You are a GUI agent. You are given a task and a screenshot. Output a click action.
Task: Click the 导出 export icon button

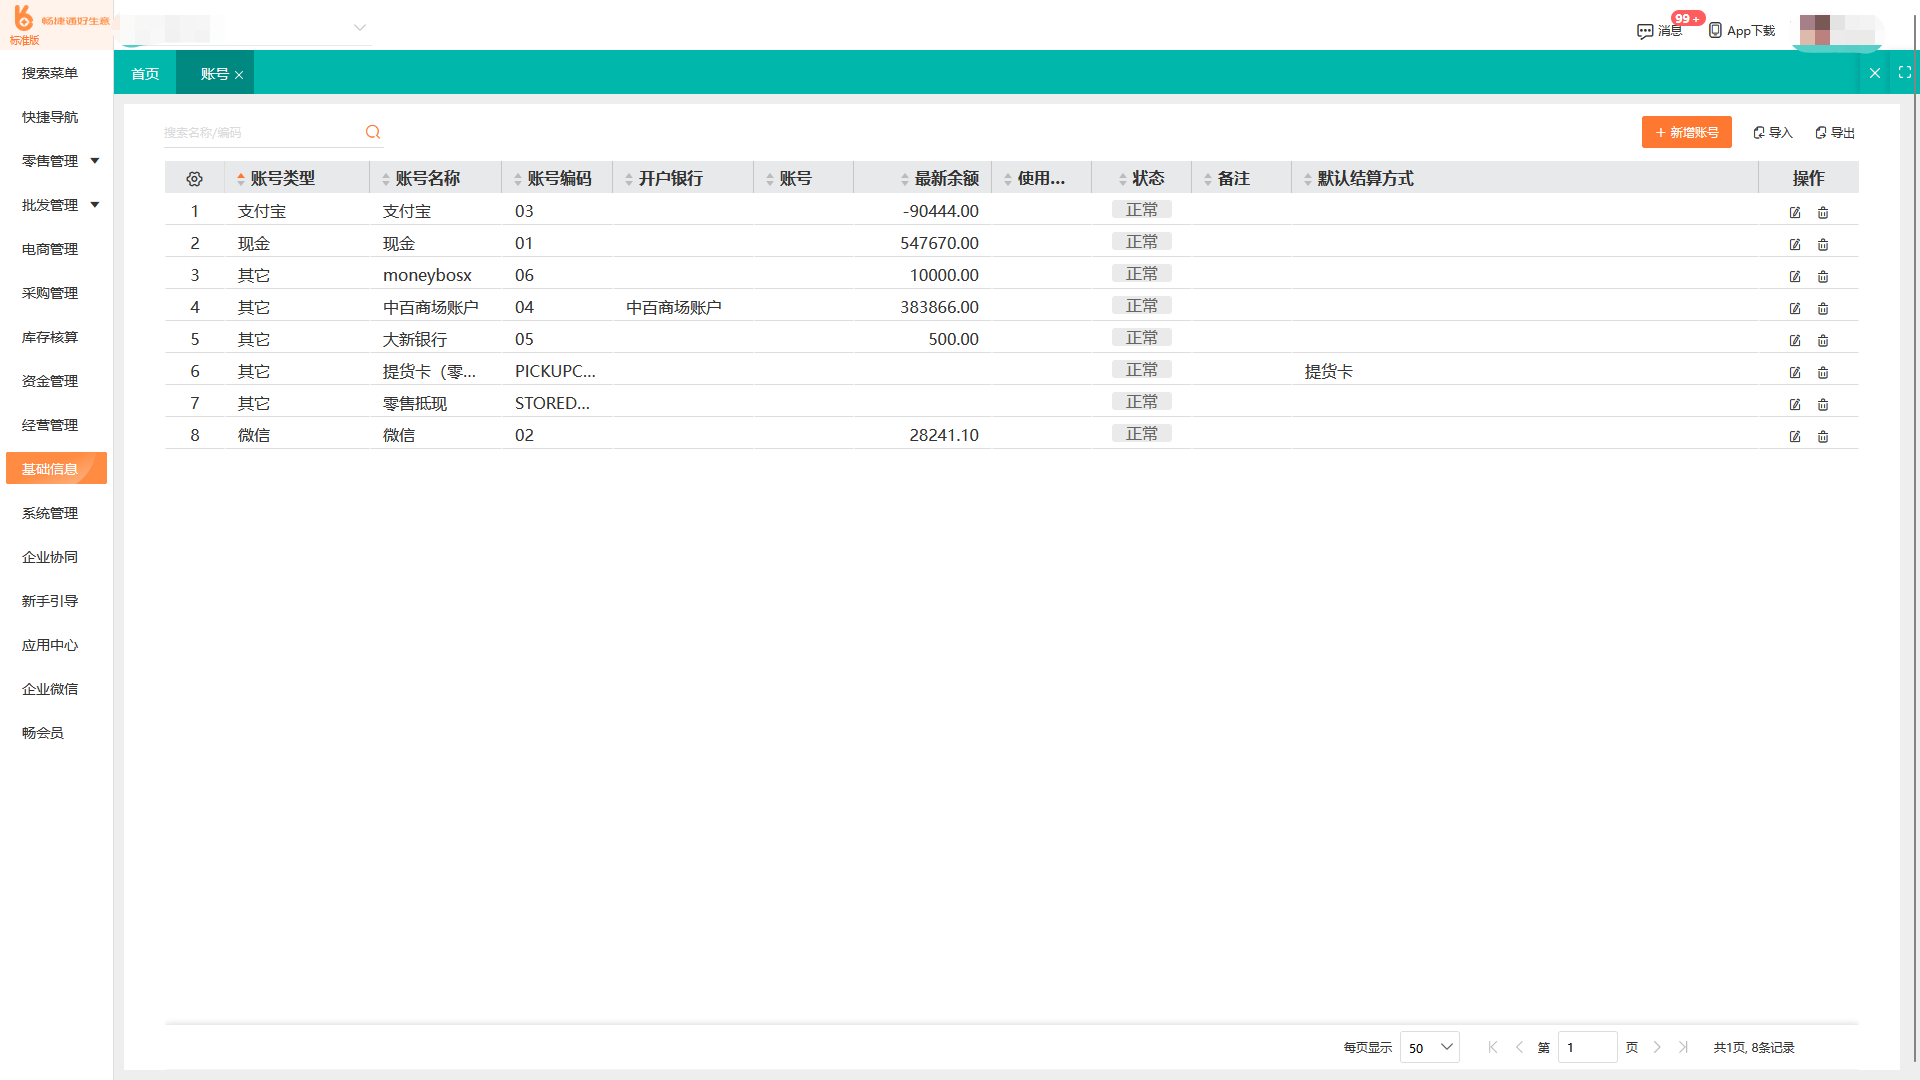point(1837,132)
